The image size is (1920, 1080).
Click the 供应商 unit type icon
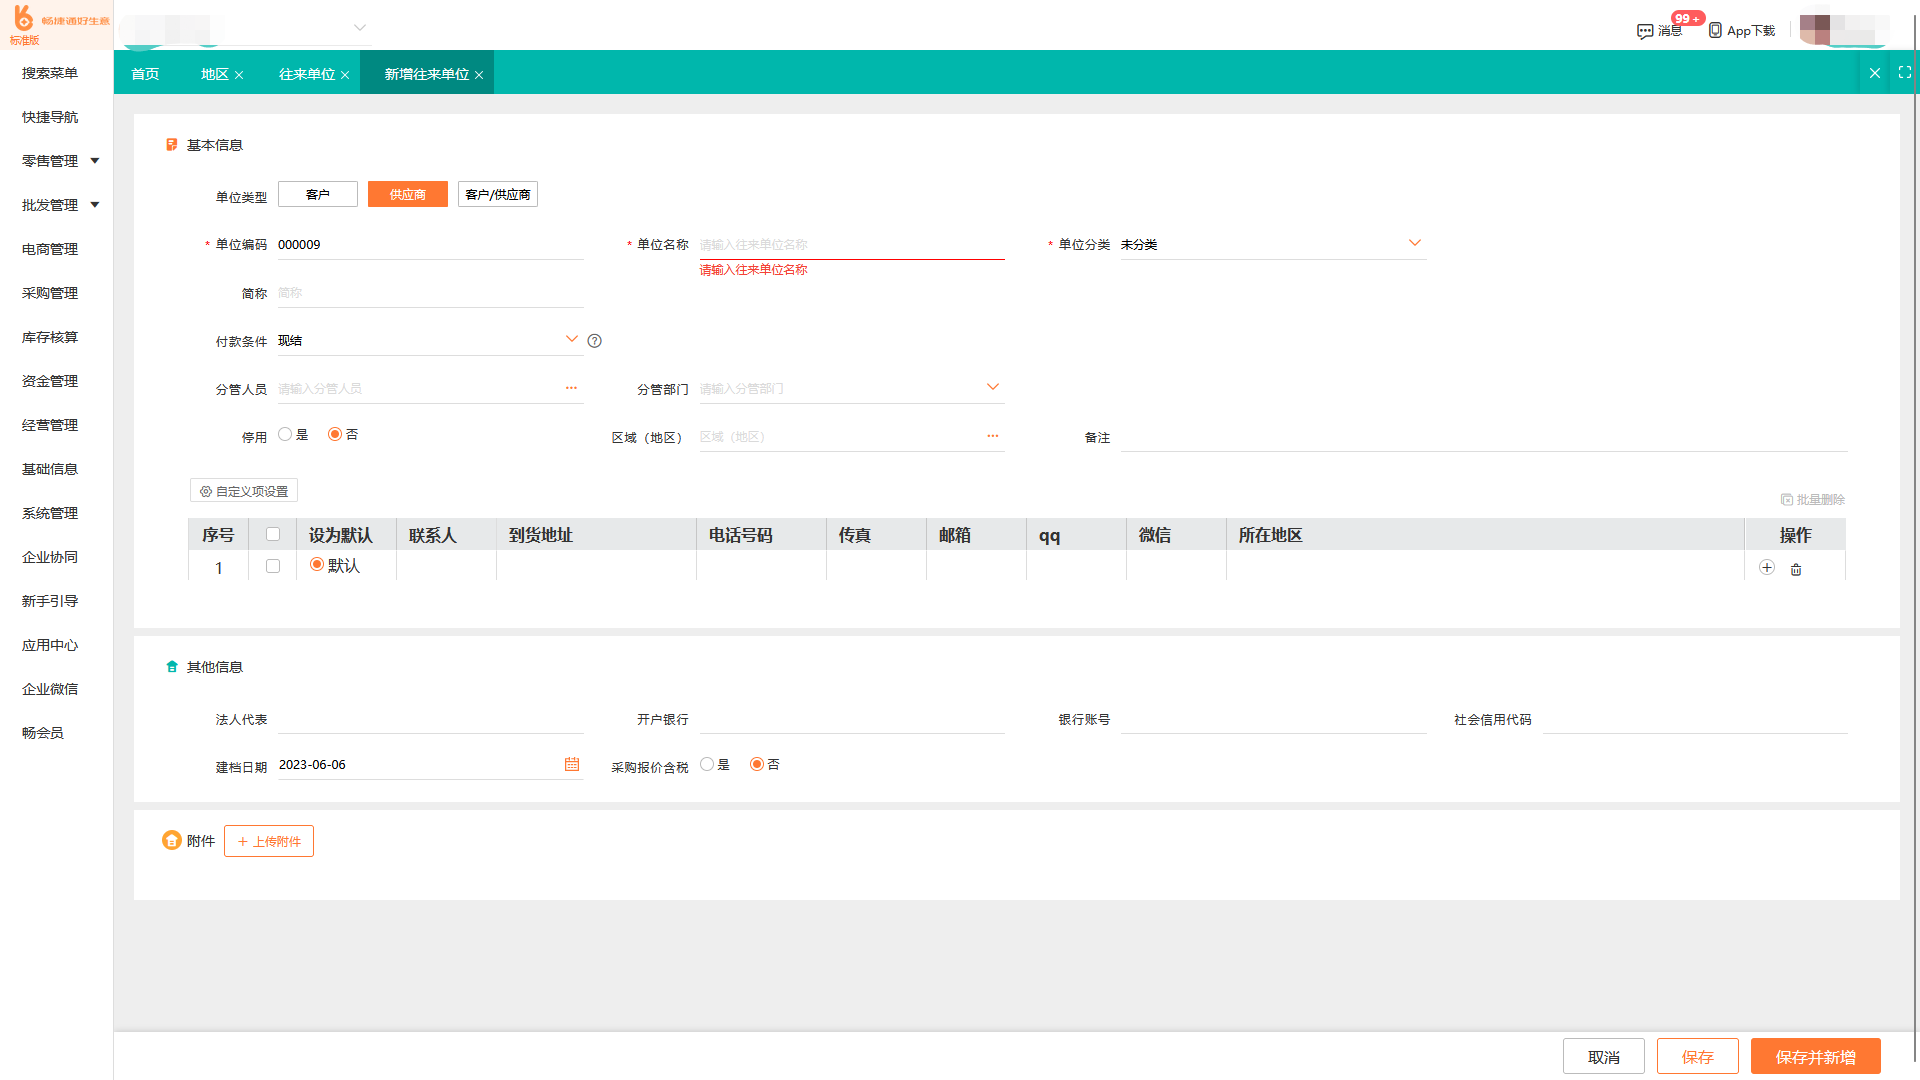407,195
